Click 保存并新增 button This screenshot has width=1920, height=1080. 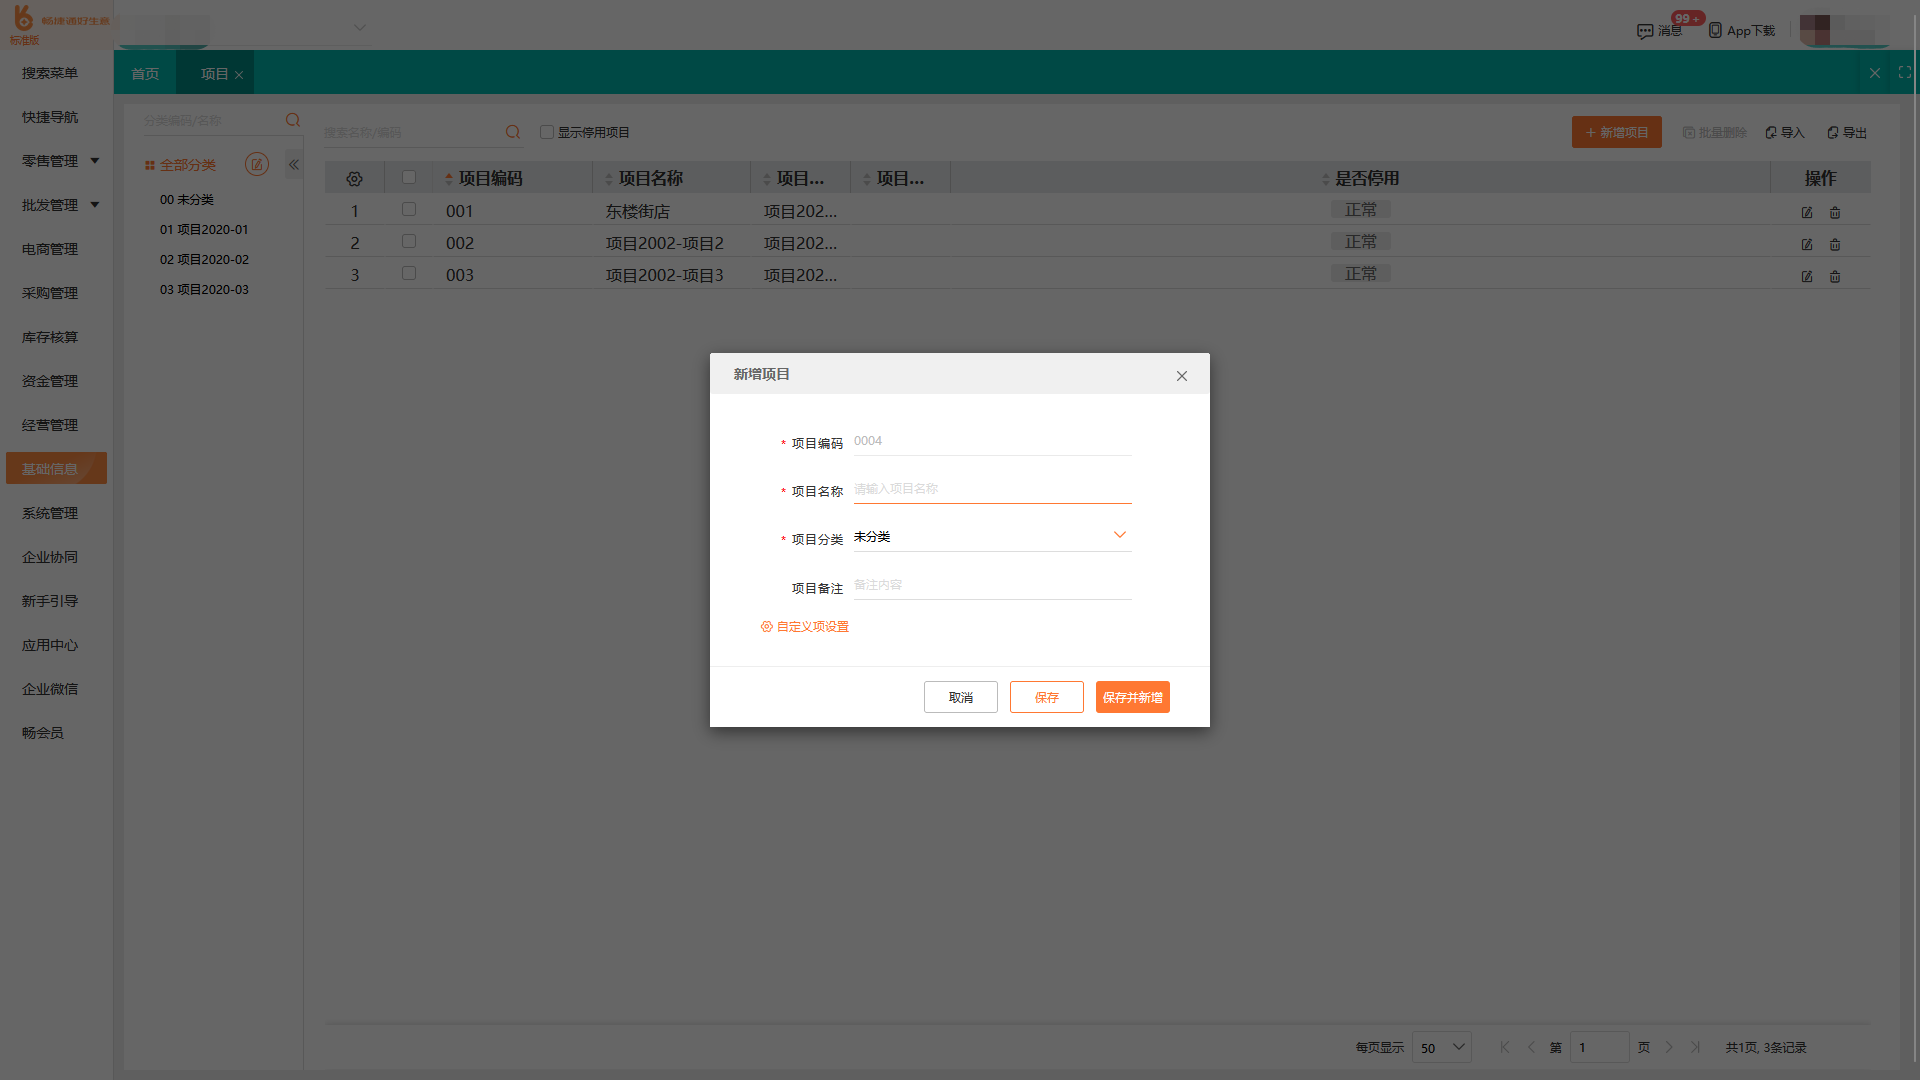click(1133, 696)
